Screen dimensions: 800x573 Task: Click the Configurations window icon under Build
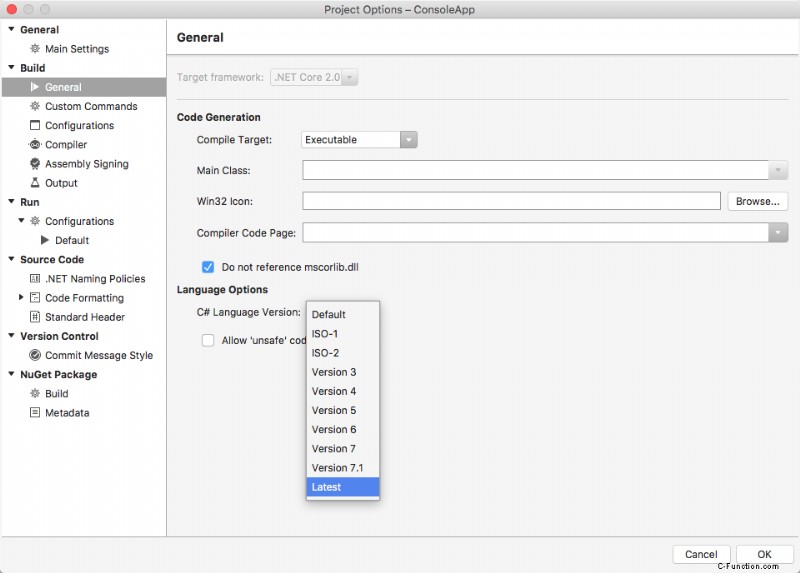(35, 126)
